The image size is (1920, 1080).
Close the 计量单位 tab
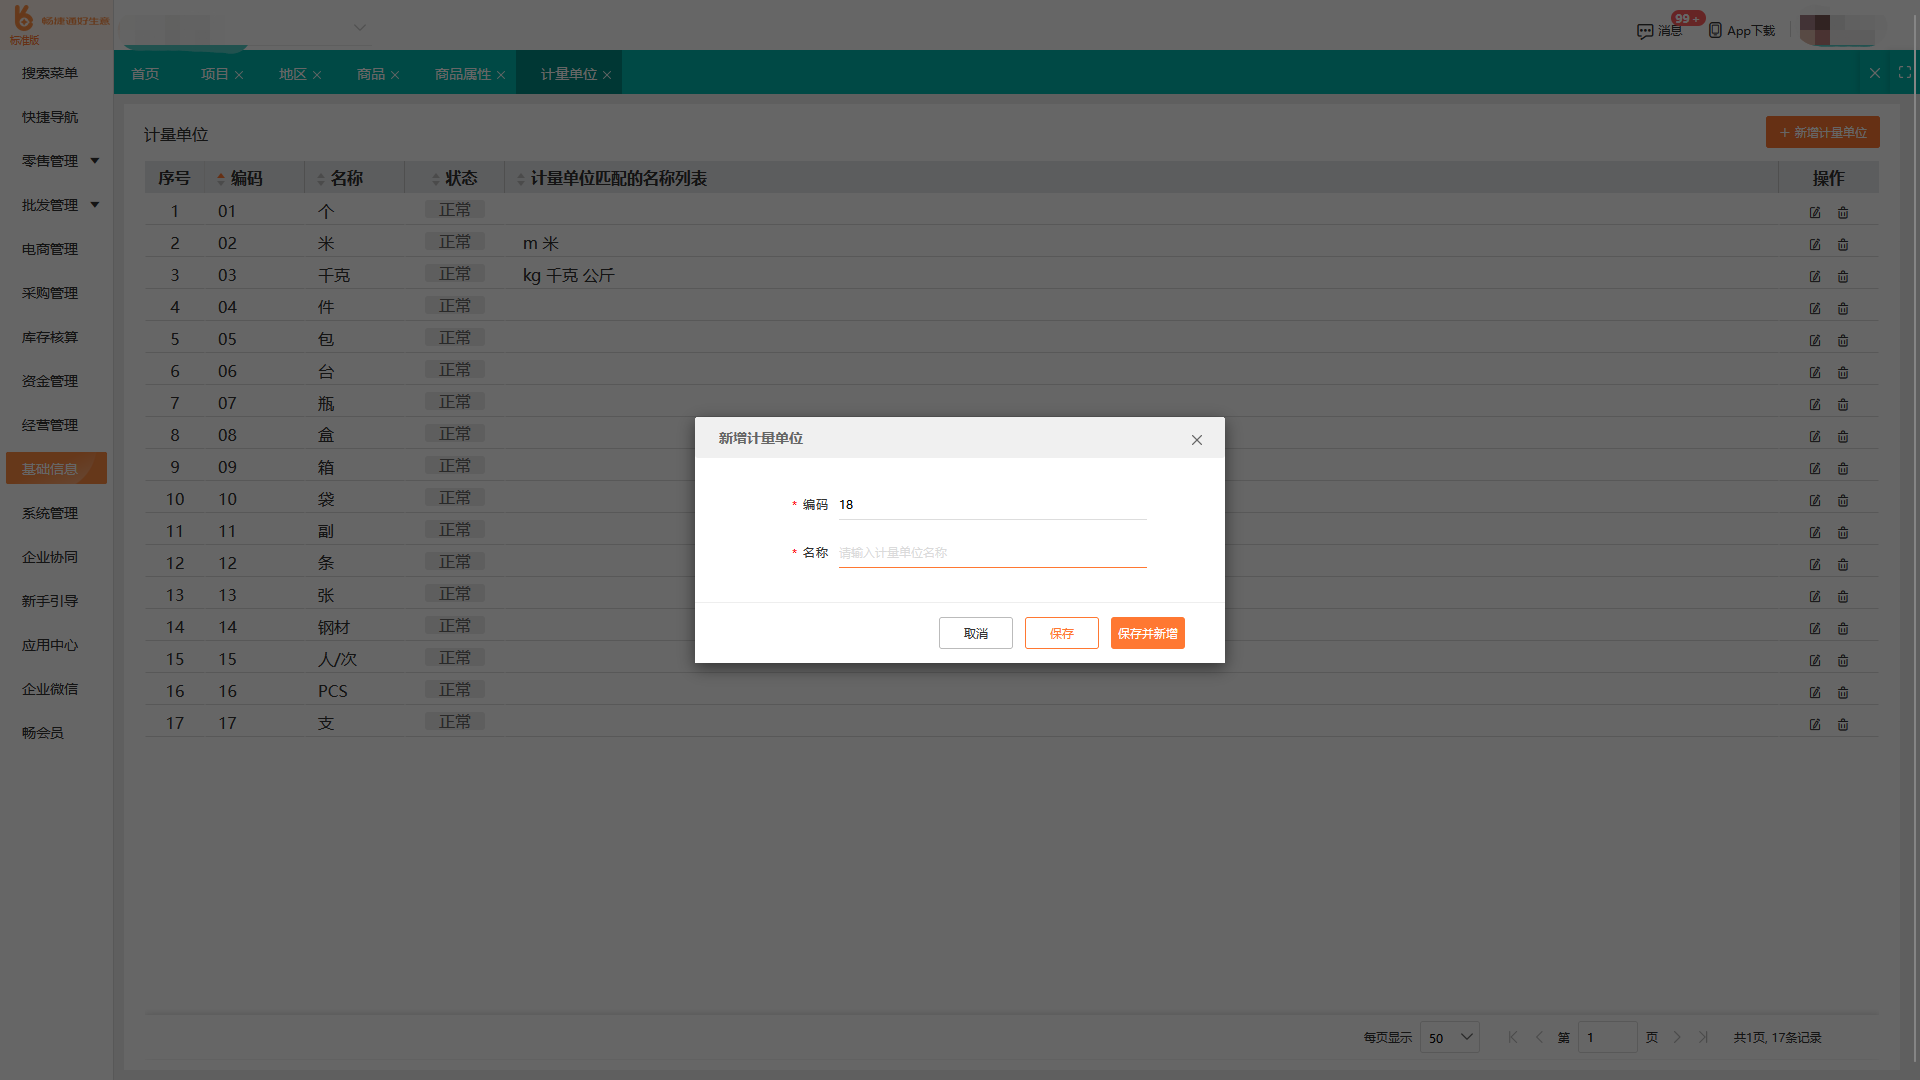pyautogui.click(x=607, y=74)
